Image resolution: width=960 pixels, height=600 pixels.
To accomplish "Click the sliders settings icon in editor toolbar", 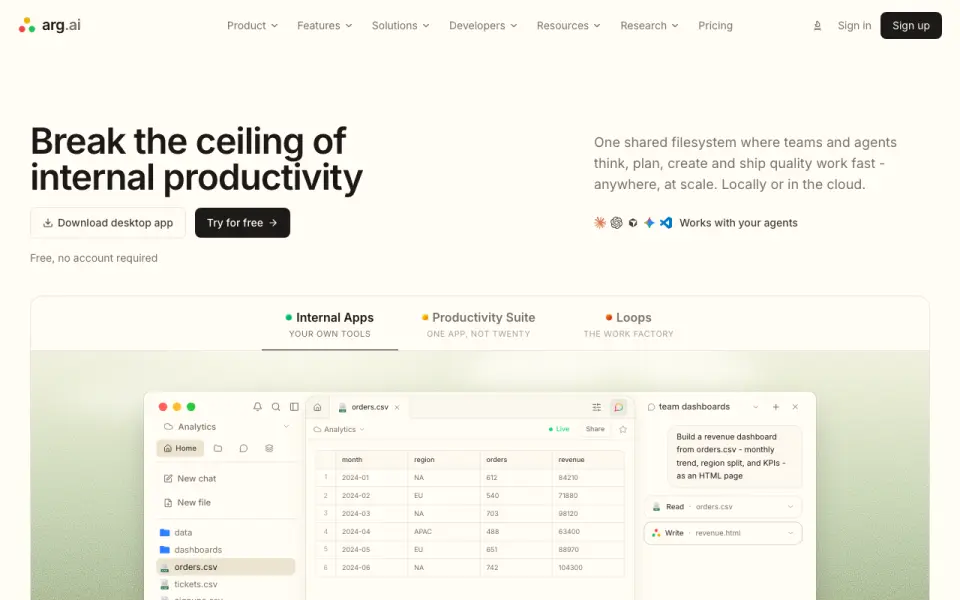I will coord(596,407).
